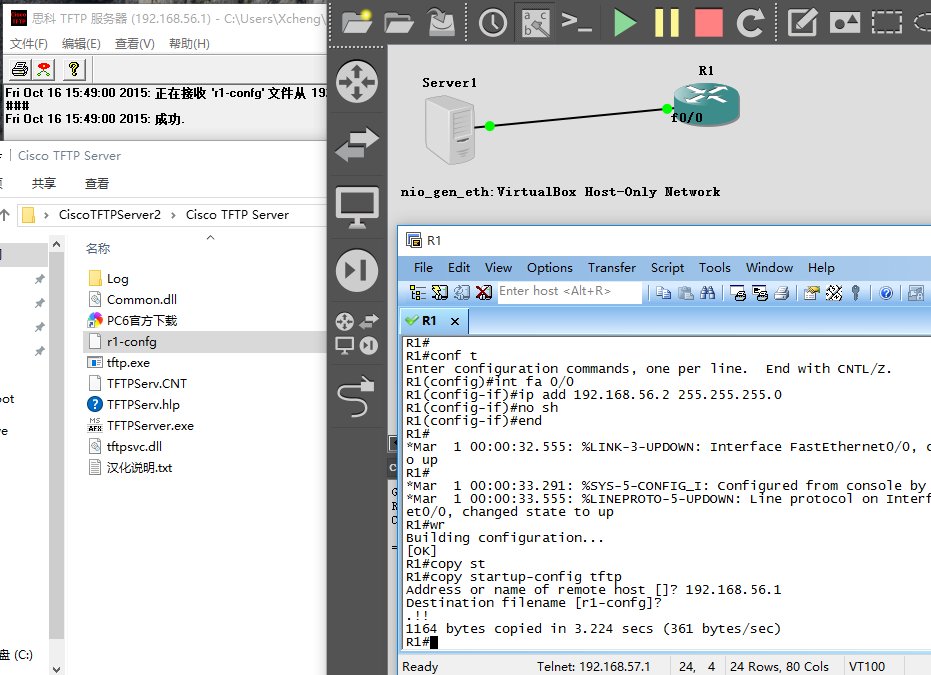
Task: Open a project using the folder icon
Action: 398,22
